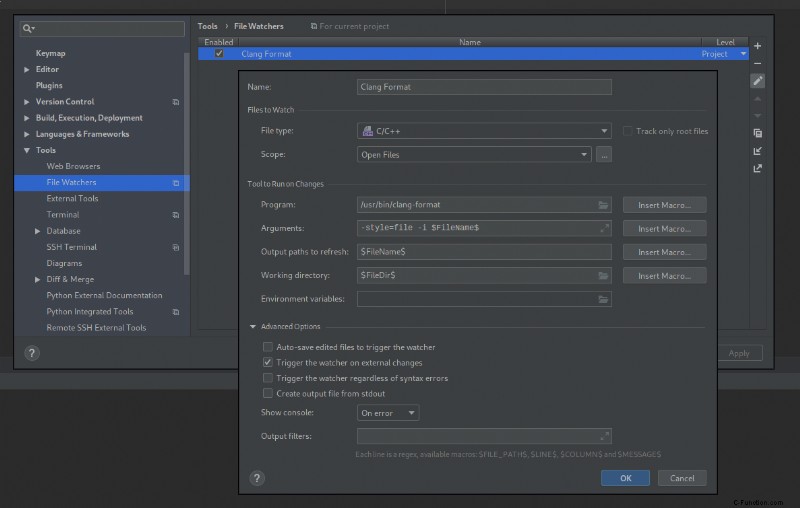Click the Name text field

tap(484, 87)
